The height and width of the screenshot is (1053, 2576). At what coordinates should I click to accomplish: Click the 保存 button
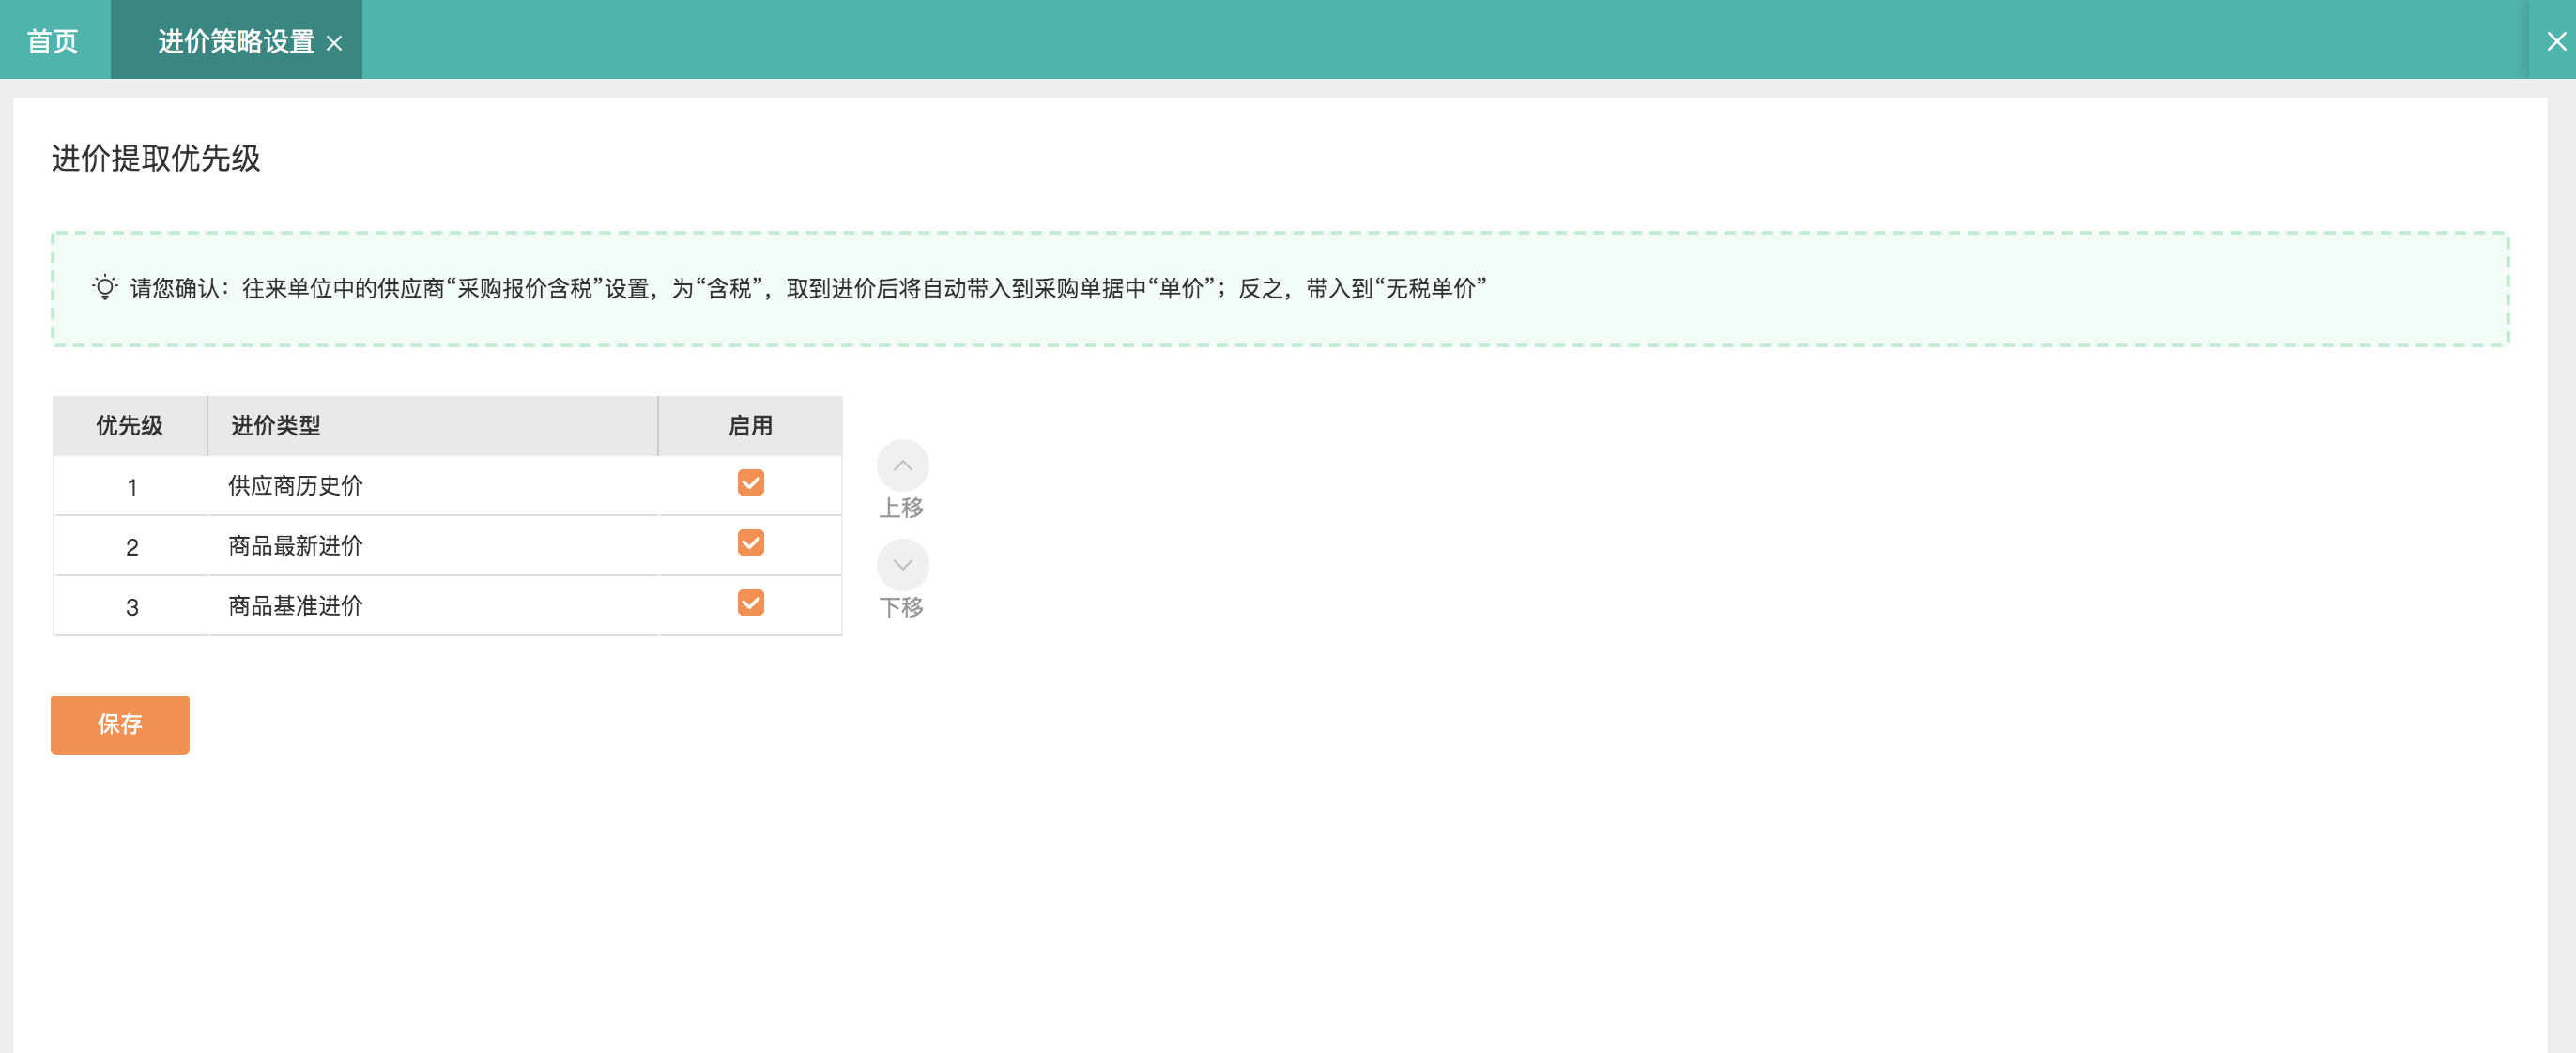[120, 723]
